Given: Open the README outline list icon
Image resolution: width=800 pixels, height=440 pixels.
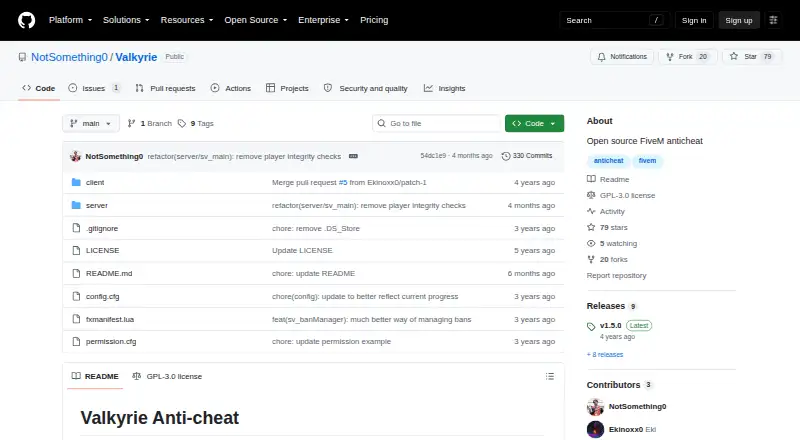Looking at the screenshot, I should click(549, 376).
